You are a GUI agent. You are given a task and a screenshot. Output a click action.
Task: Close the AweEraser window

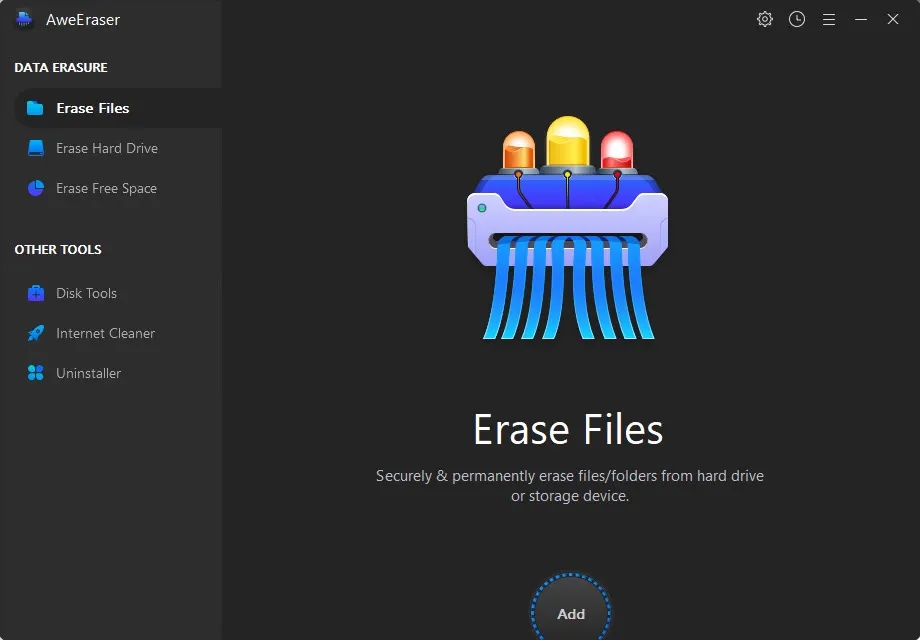(893, 19)
